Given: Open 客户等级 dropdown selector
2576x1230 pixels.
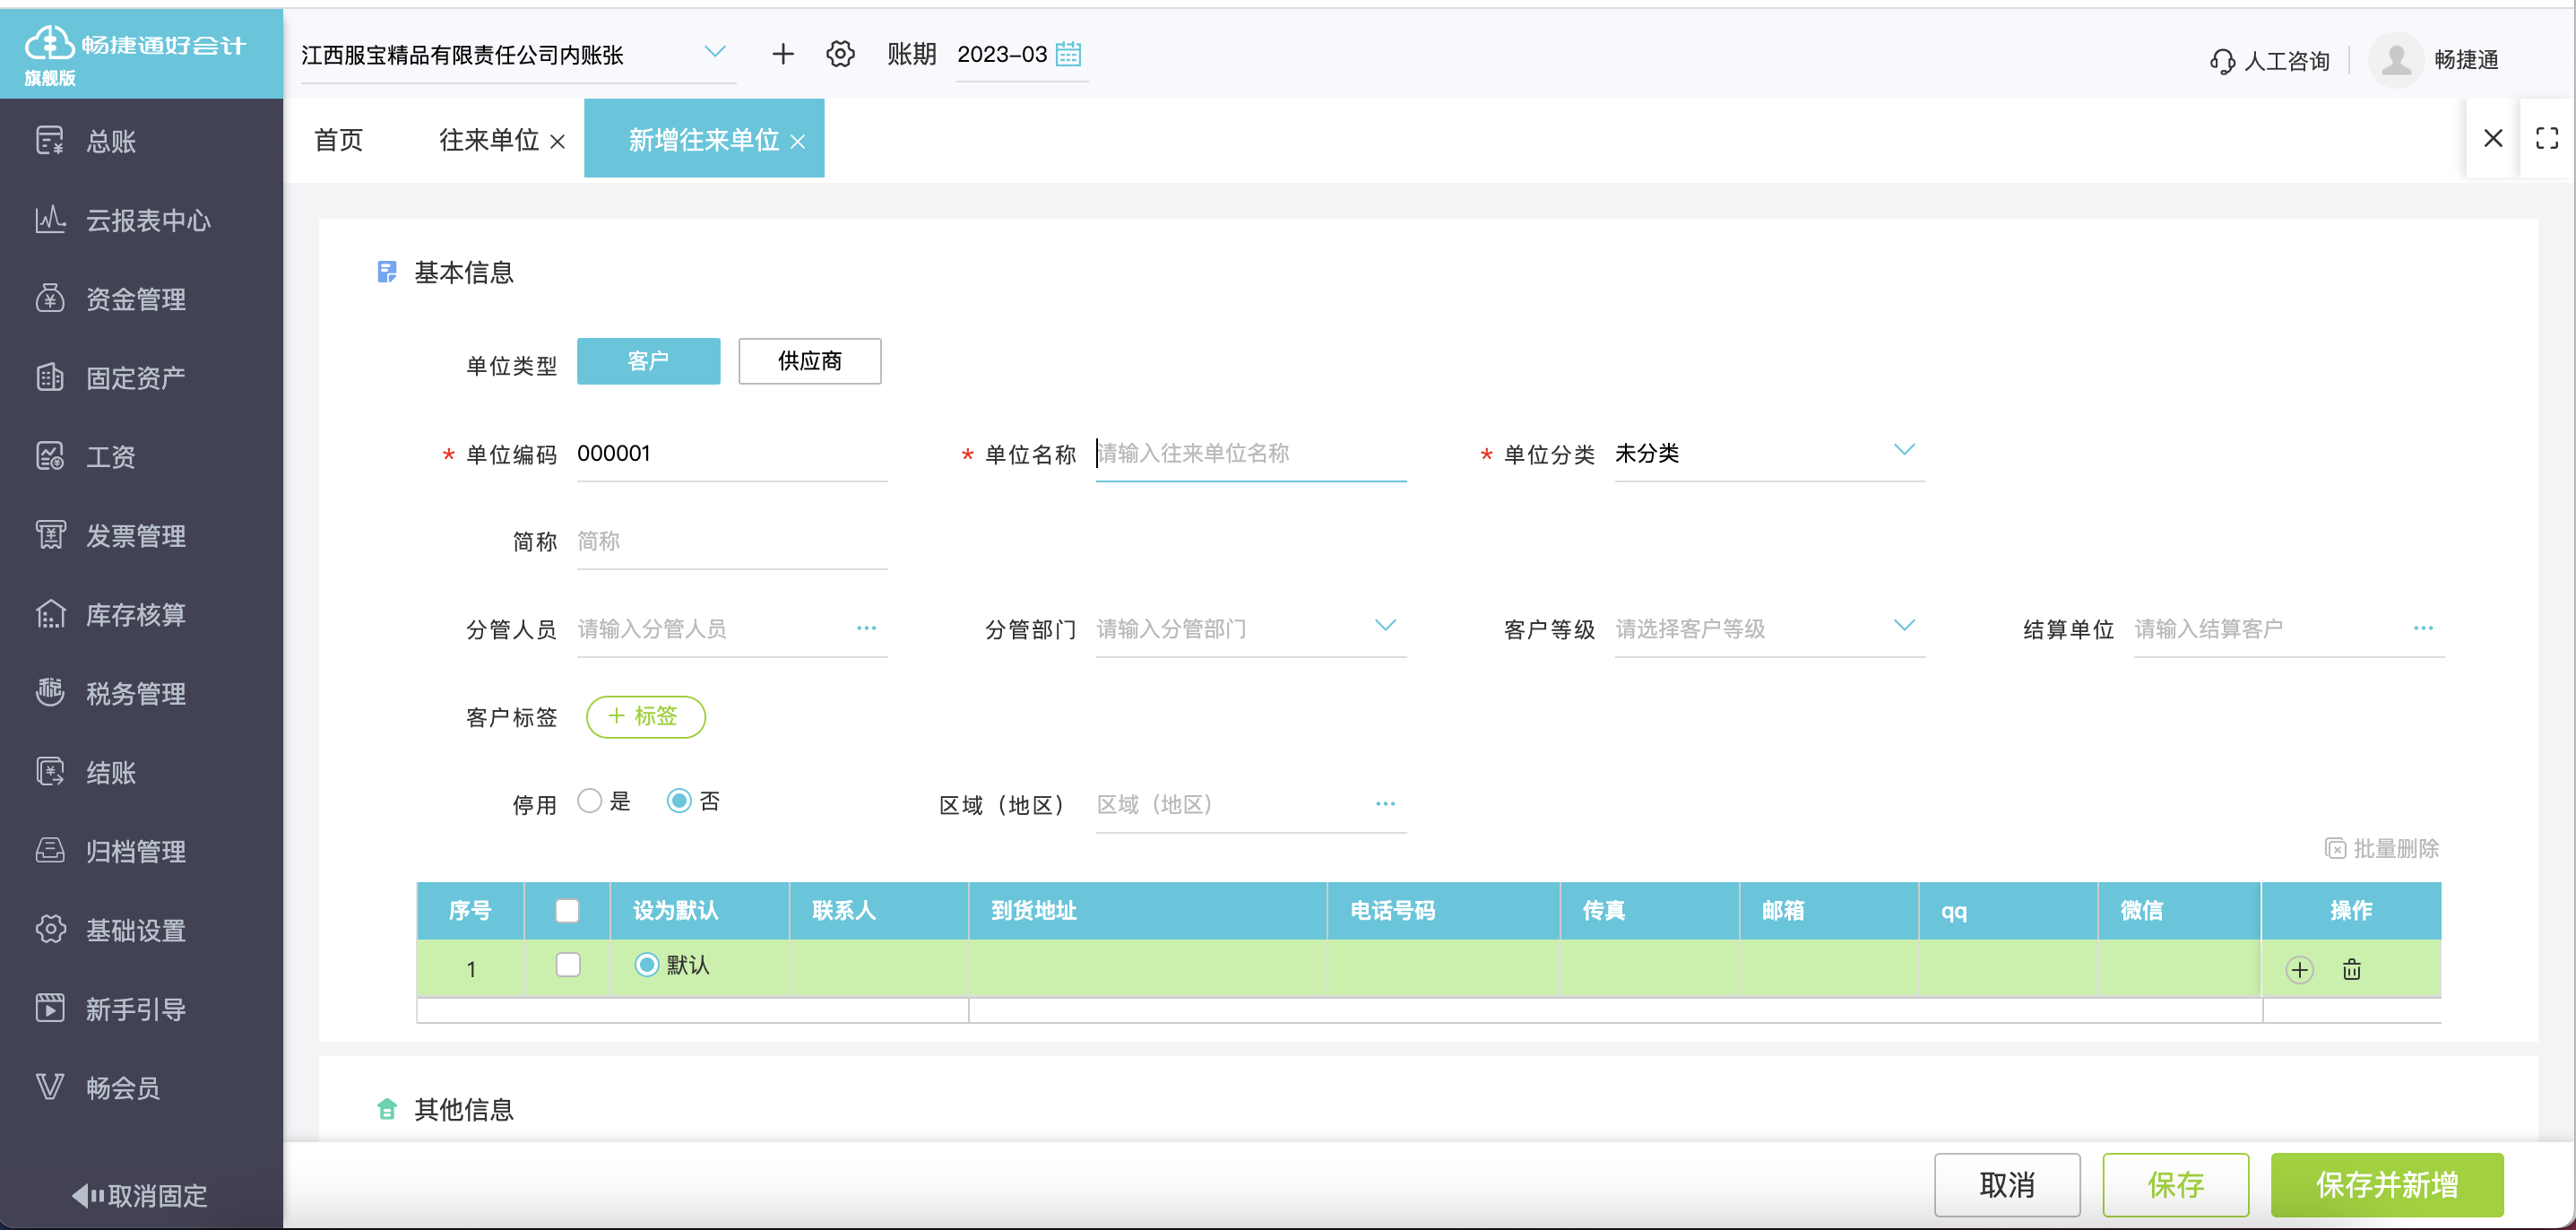Looking at the screenshot, I should 1906,628.
